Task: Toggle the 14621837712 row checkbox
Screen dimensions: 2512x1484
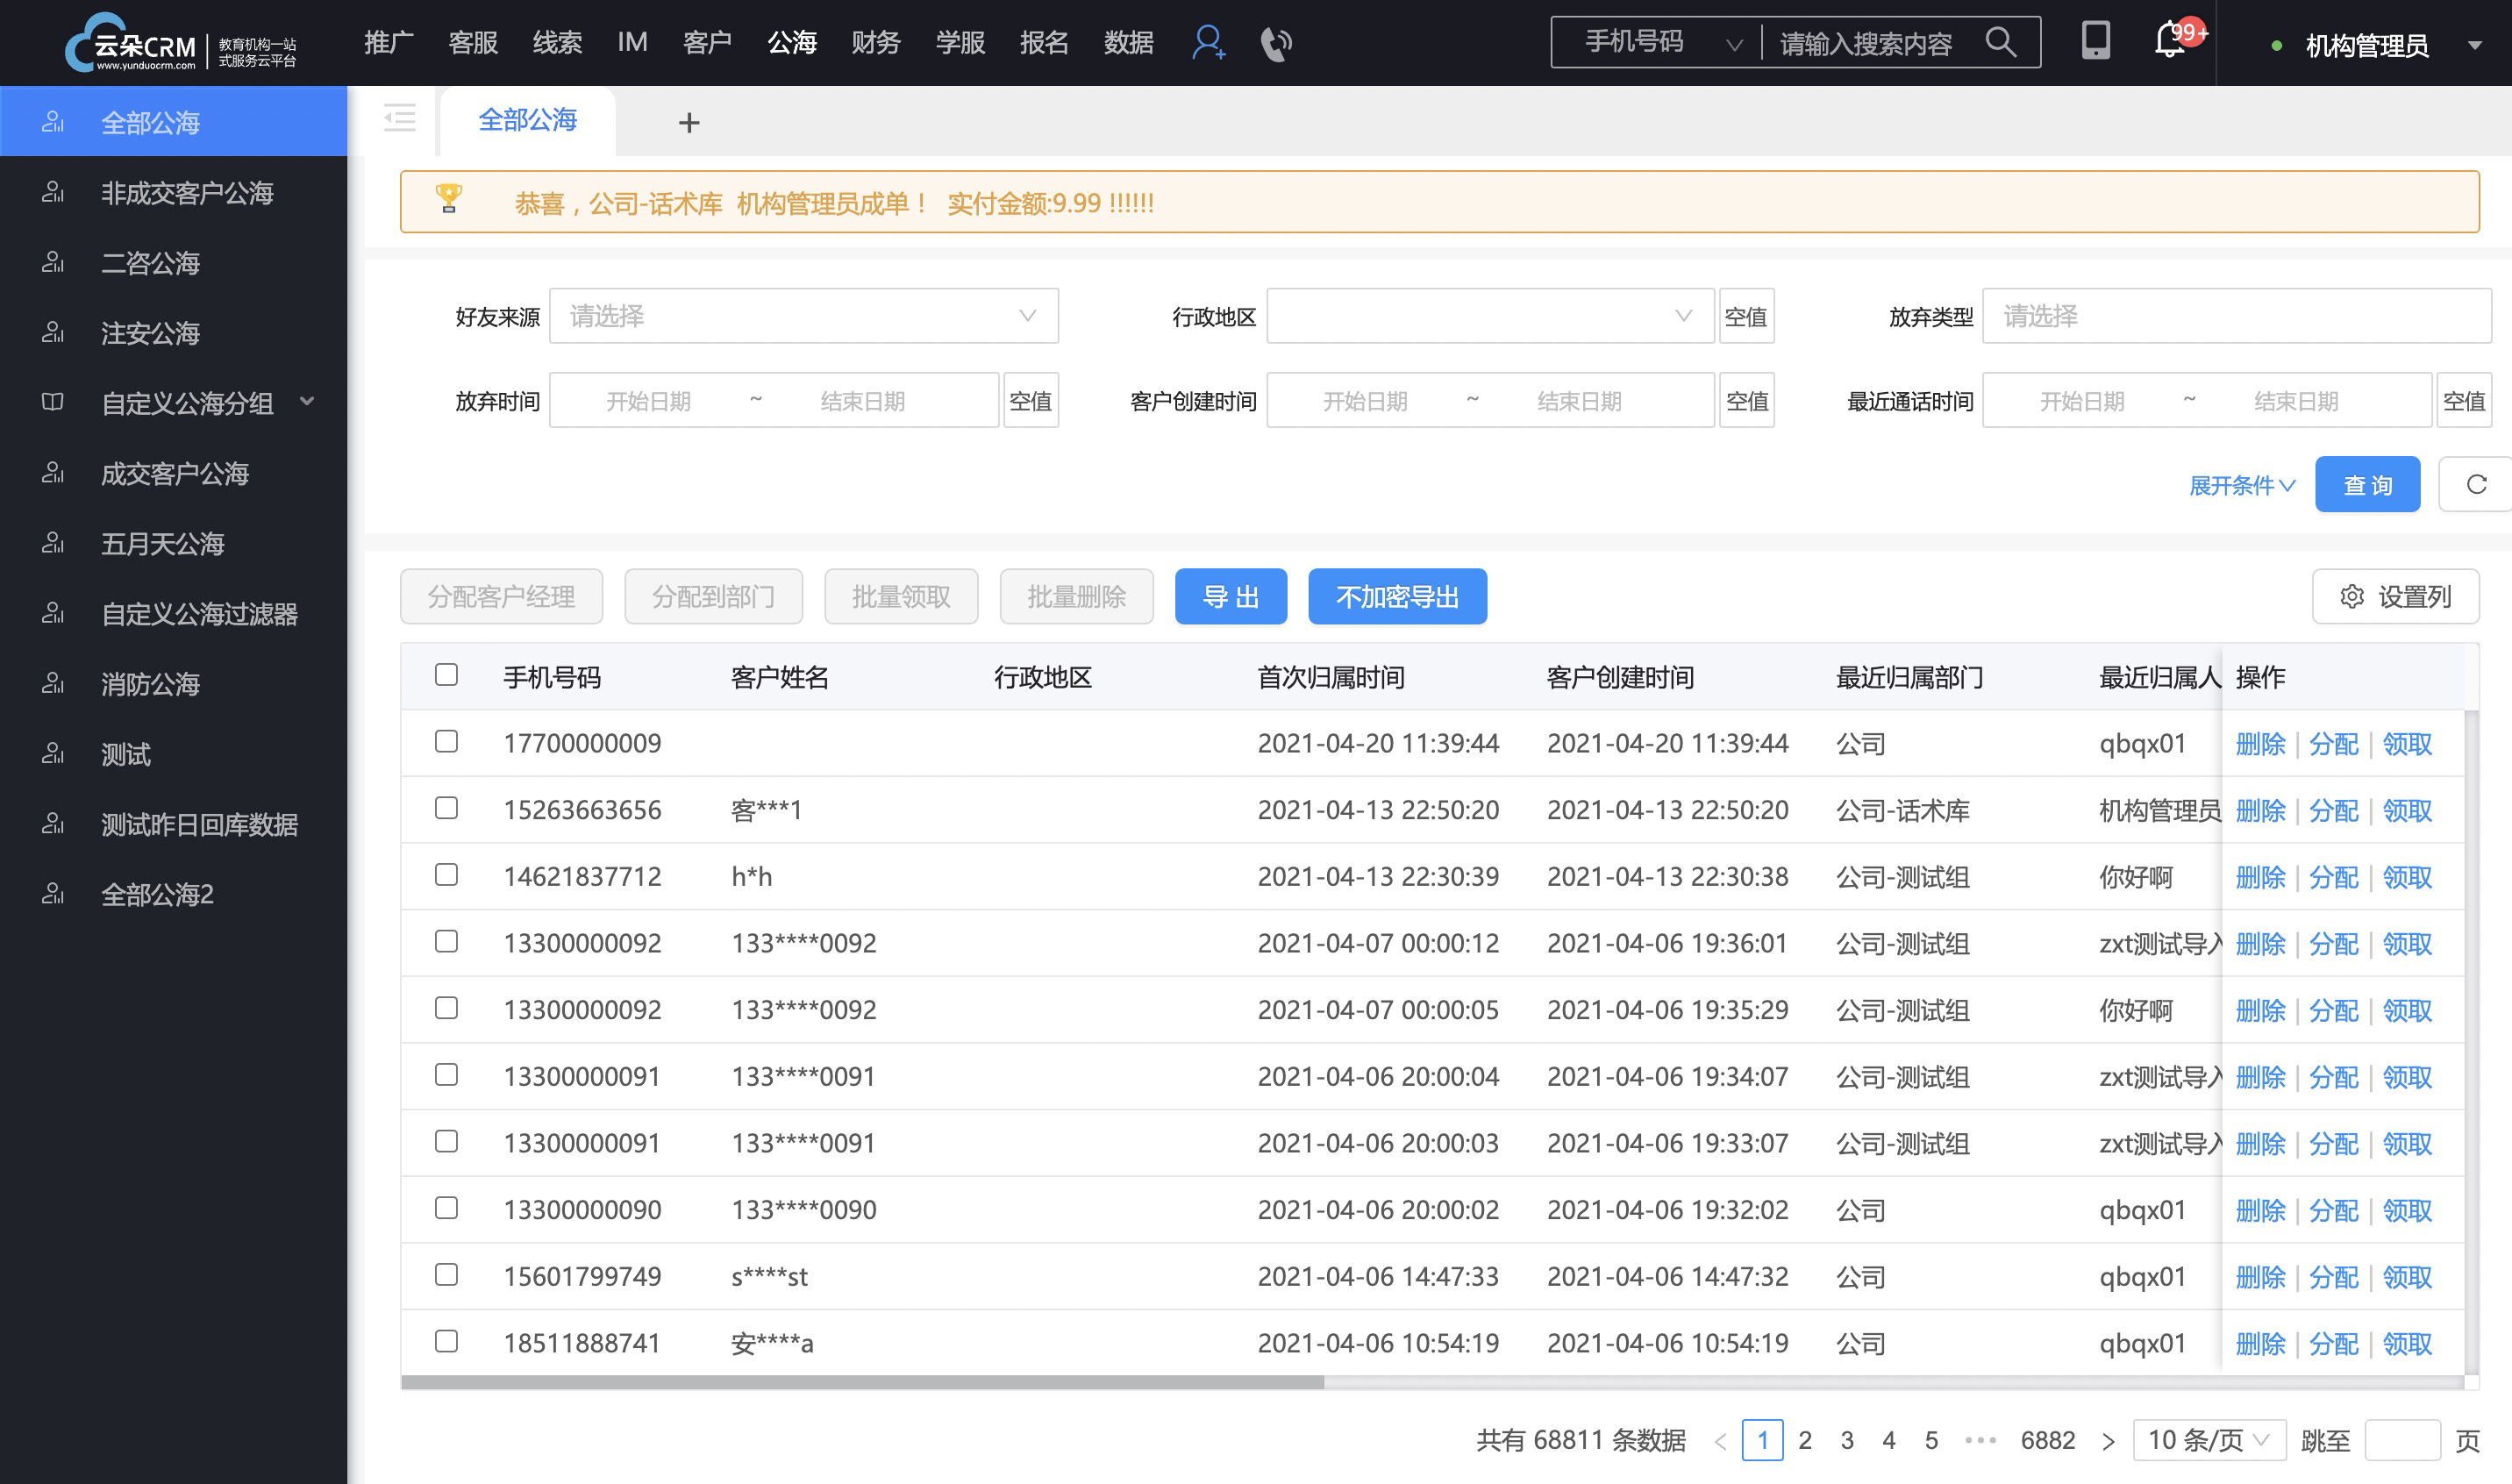Action: point(447,874)
